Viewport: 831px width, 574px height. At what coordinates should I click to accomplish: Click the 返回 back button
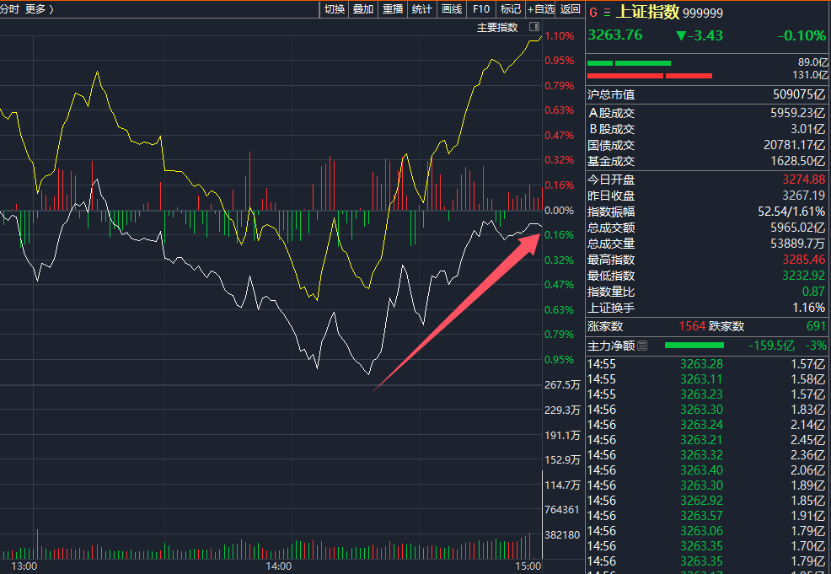[570, 9]
